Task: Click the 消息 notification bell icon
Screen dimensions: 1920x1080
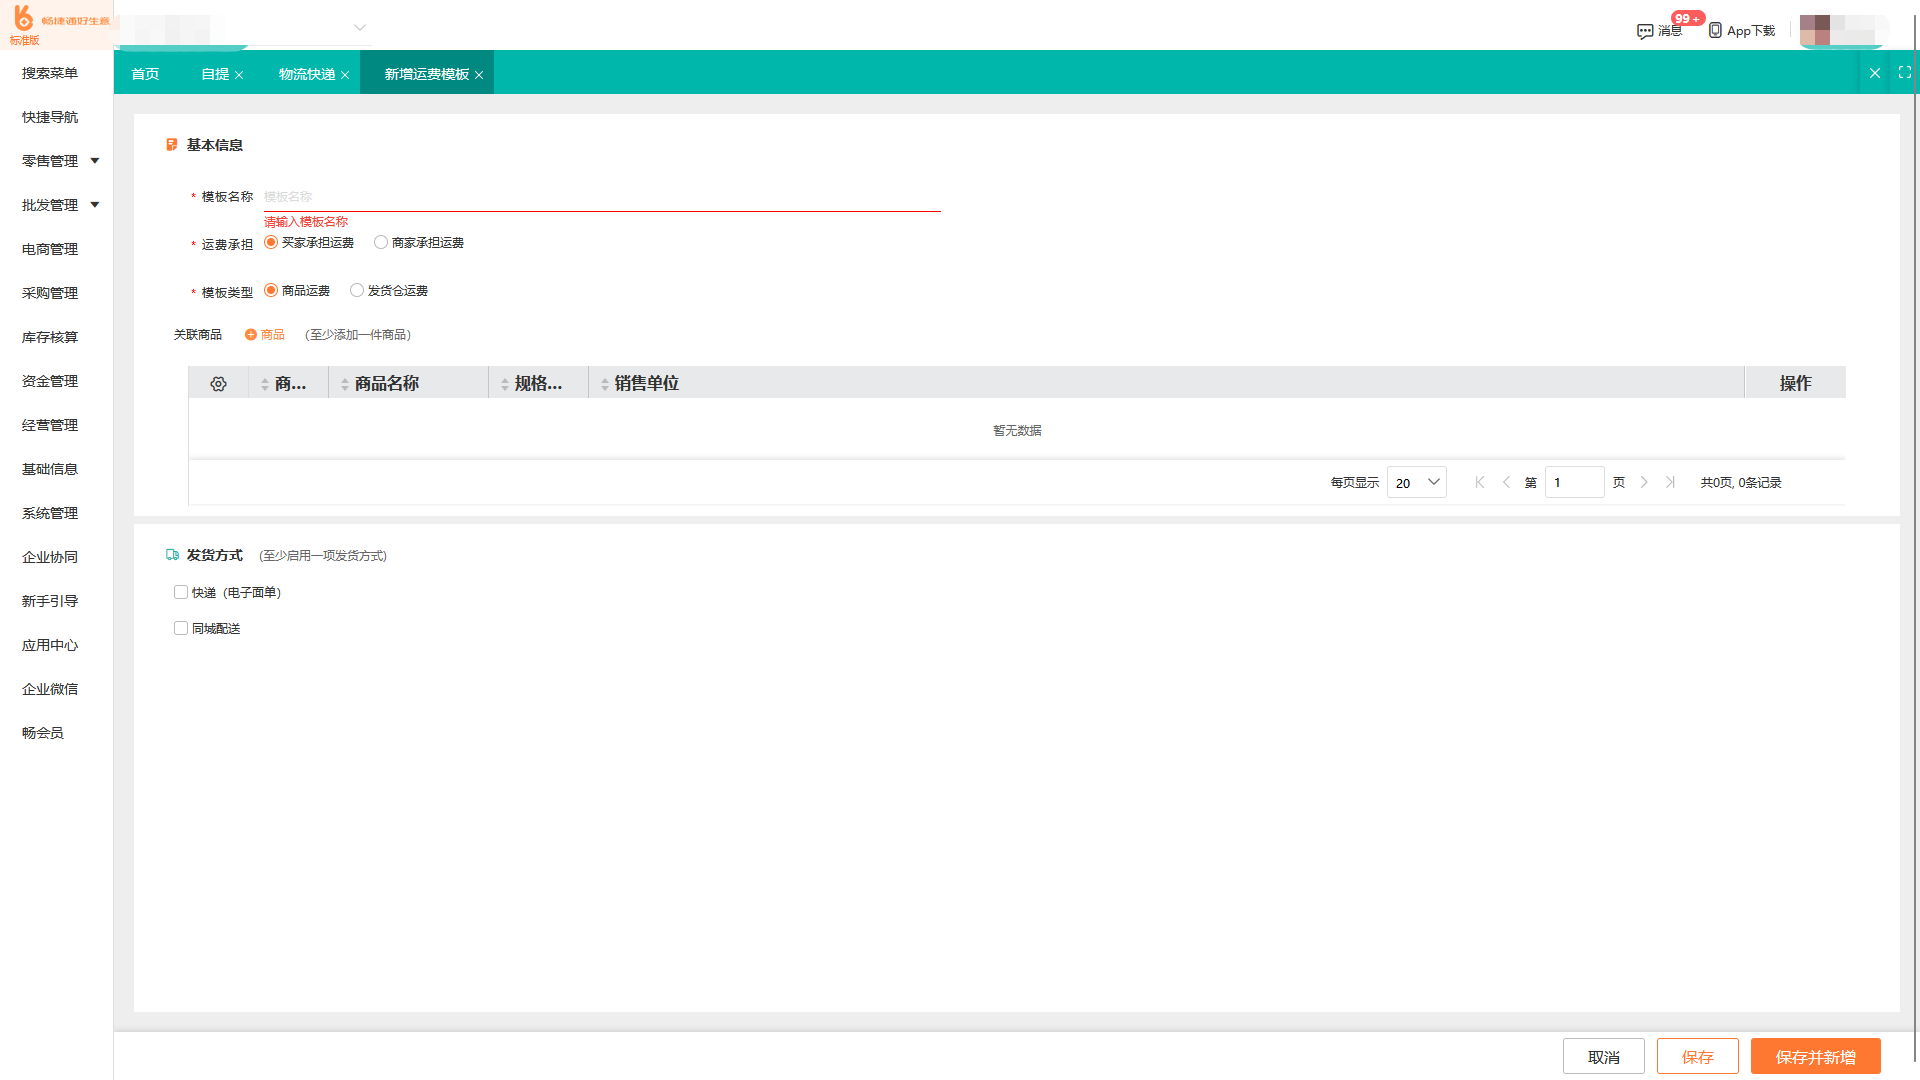Action: tap(1651, 30)
